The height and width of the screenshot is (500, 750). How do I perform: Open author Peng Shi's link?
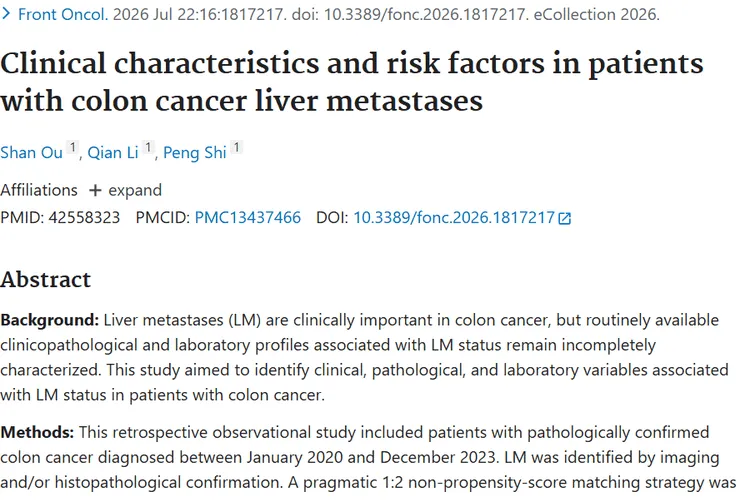click(x=195, y=153)
